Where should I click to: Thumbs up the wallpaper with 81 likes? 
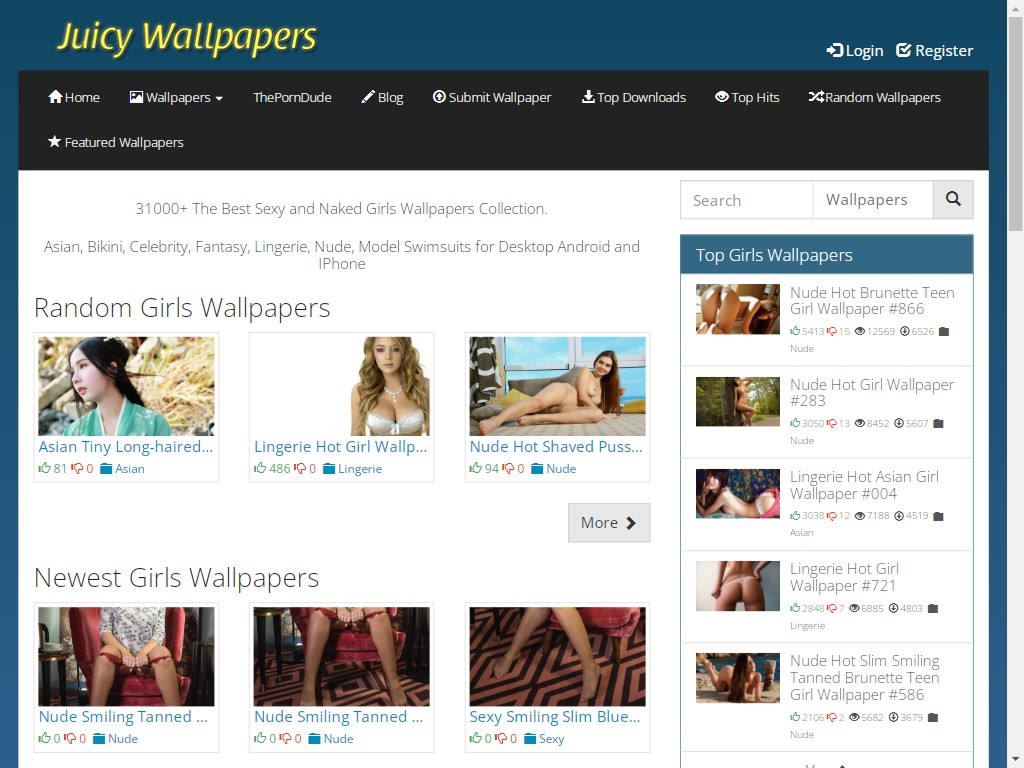point(44,468)
